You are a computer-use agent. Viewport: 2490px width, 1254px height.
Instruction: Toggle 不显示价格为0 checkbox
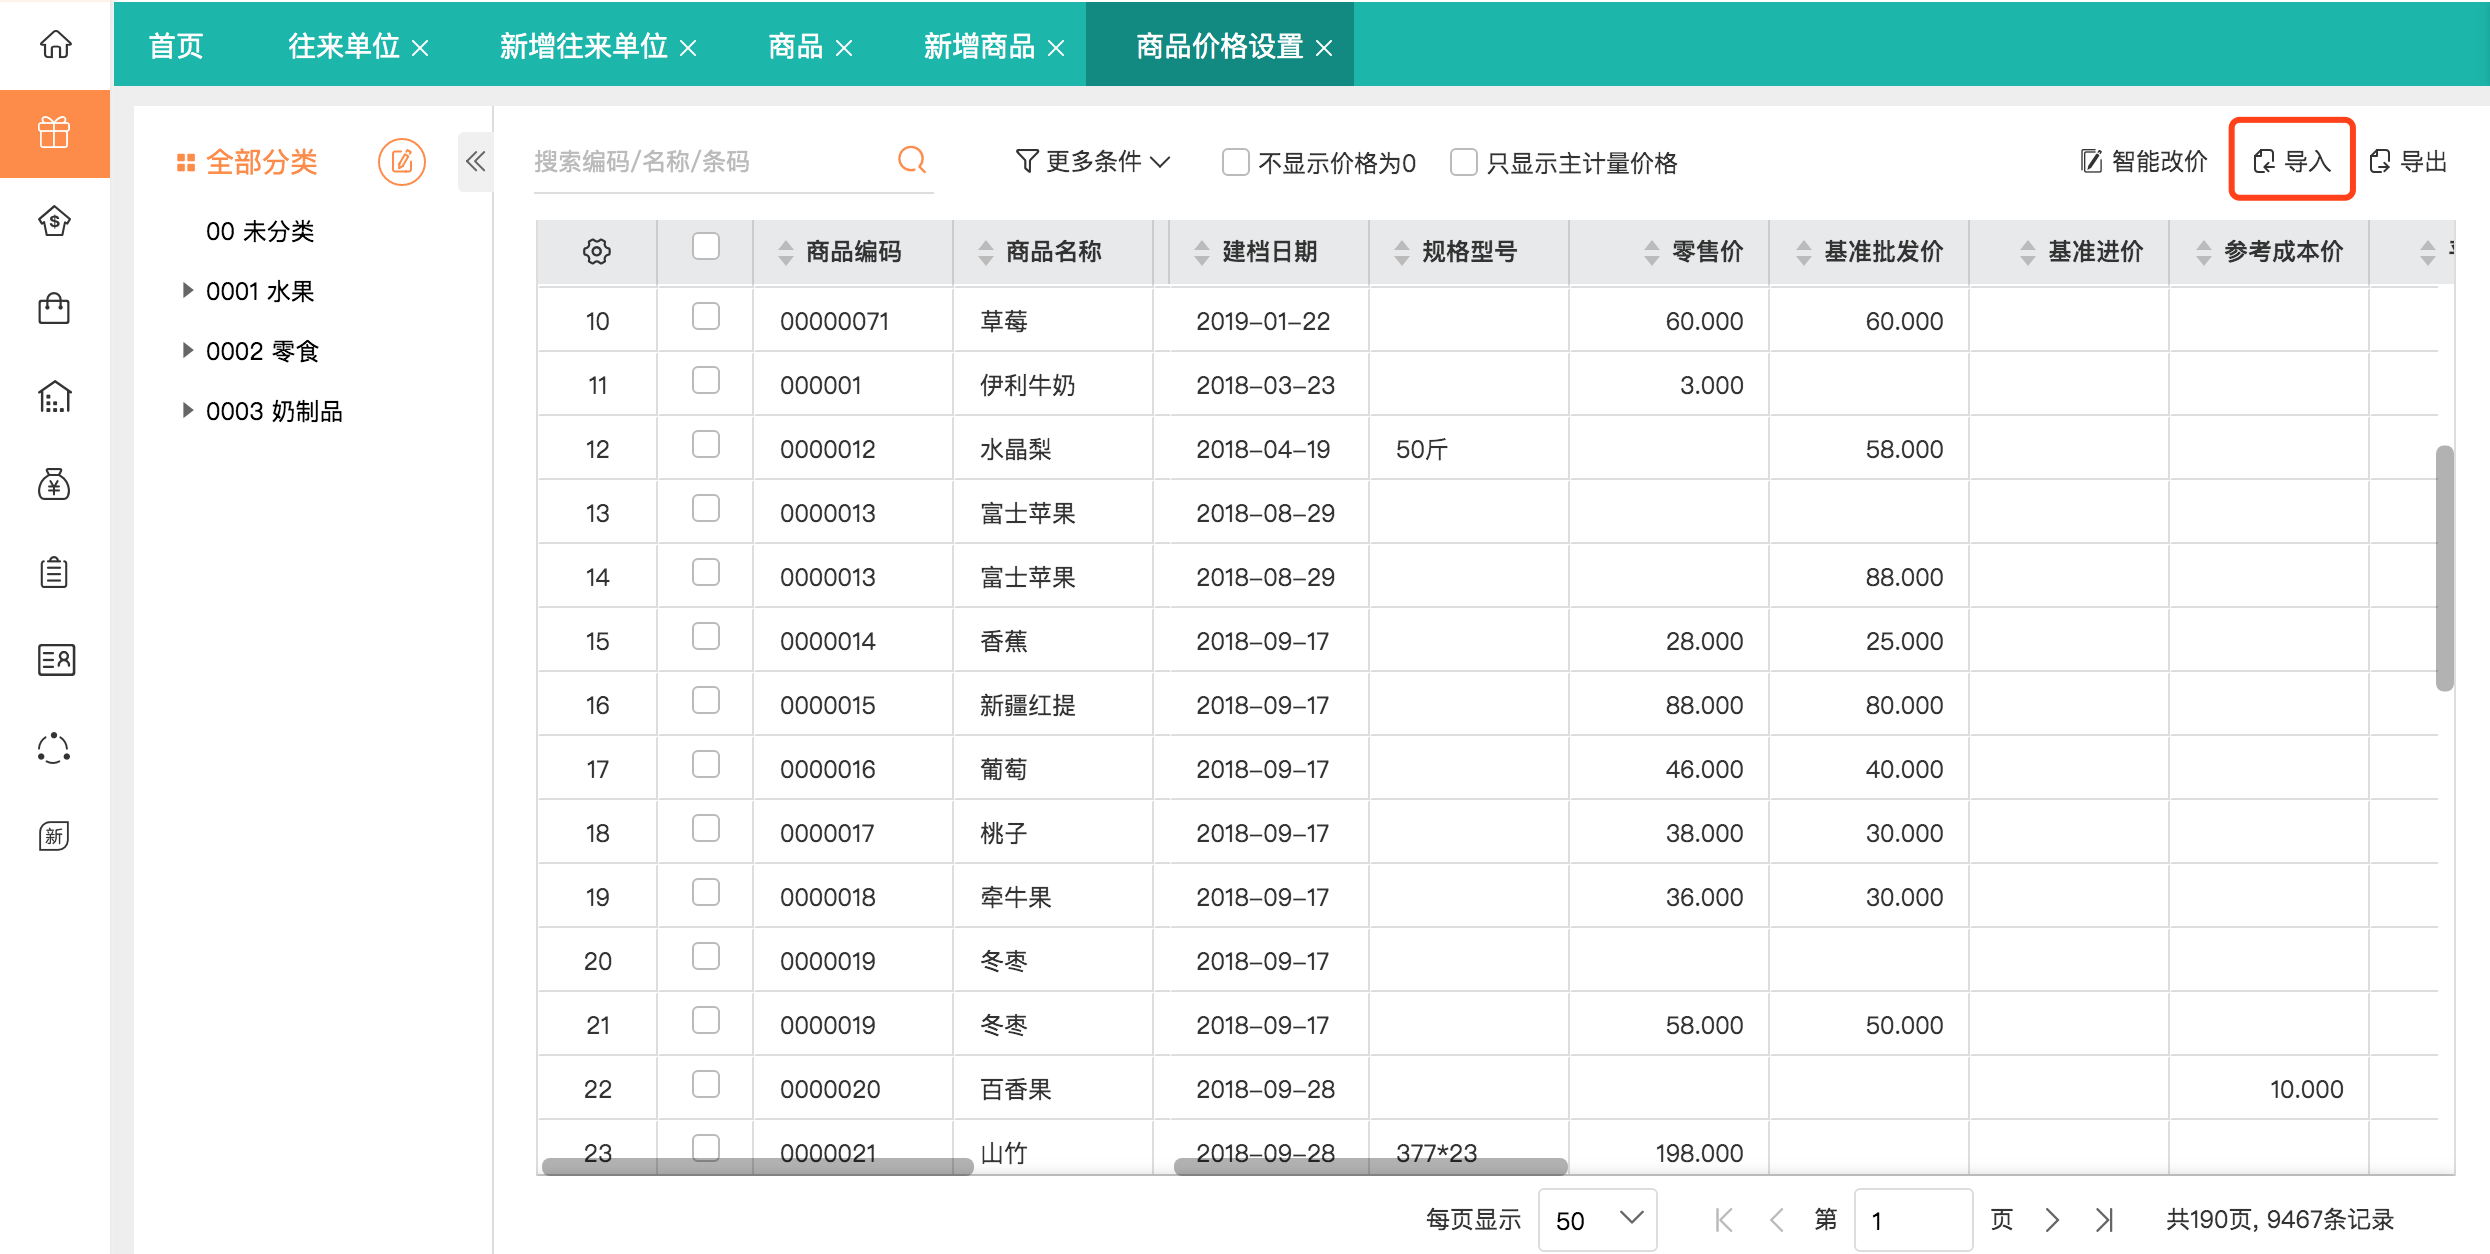(x=1233, y=160)
